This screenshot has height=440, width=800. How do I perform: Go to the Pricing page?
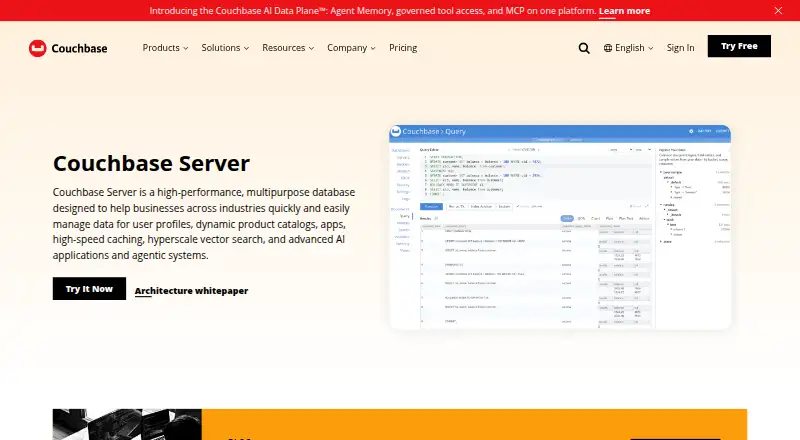(x=403, y=47)
